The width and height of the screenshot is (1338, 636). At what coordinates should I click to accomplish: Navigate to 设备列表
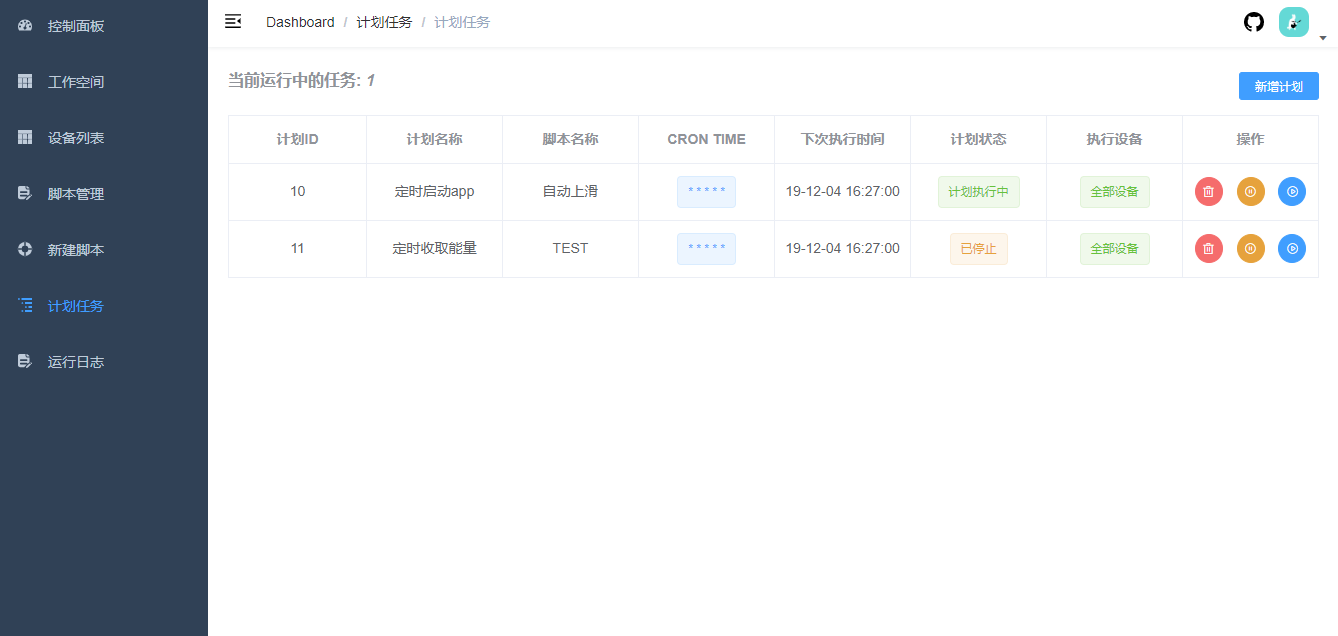75,138
